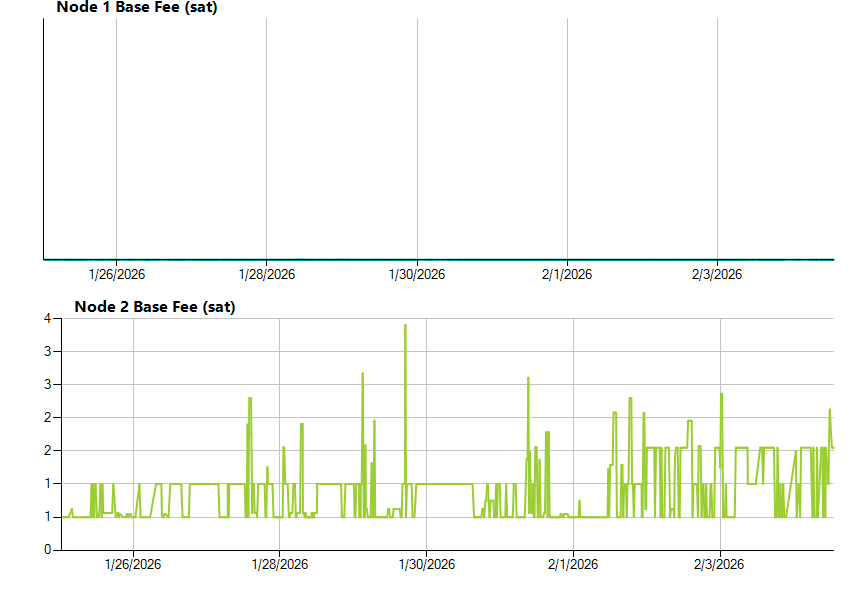
Task: Select 2/3/2026 date label on Node 2 axis
Action: tap(721, 564)
